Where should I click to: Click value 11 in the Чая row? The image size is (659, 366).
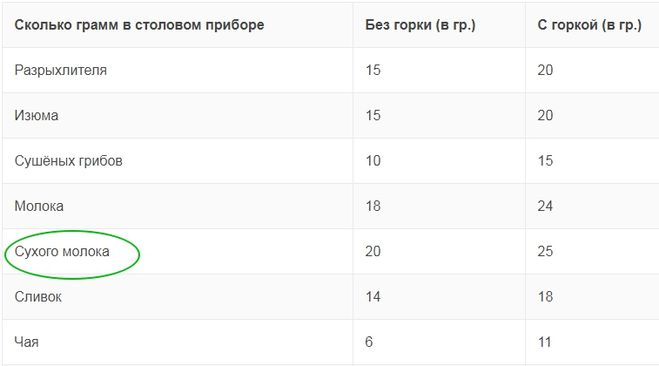tap(545, 342)
